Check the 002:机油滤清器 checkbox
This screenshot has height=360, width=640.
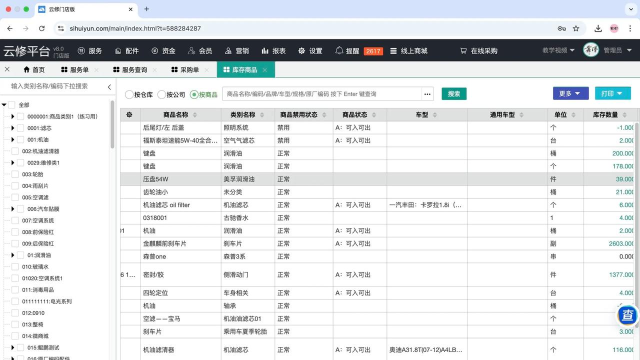point(15,151)
